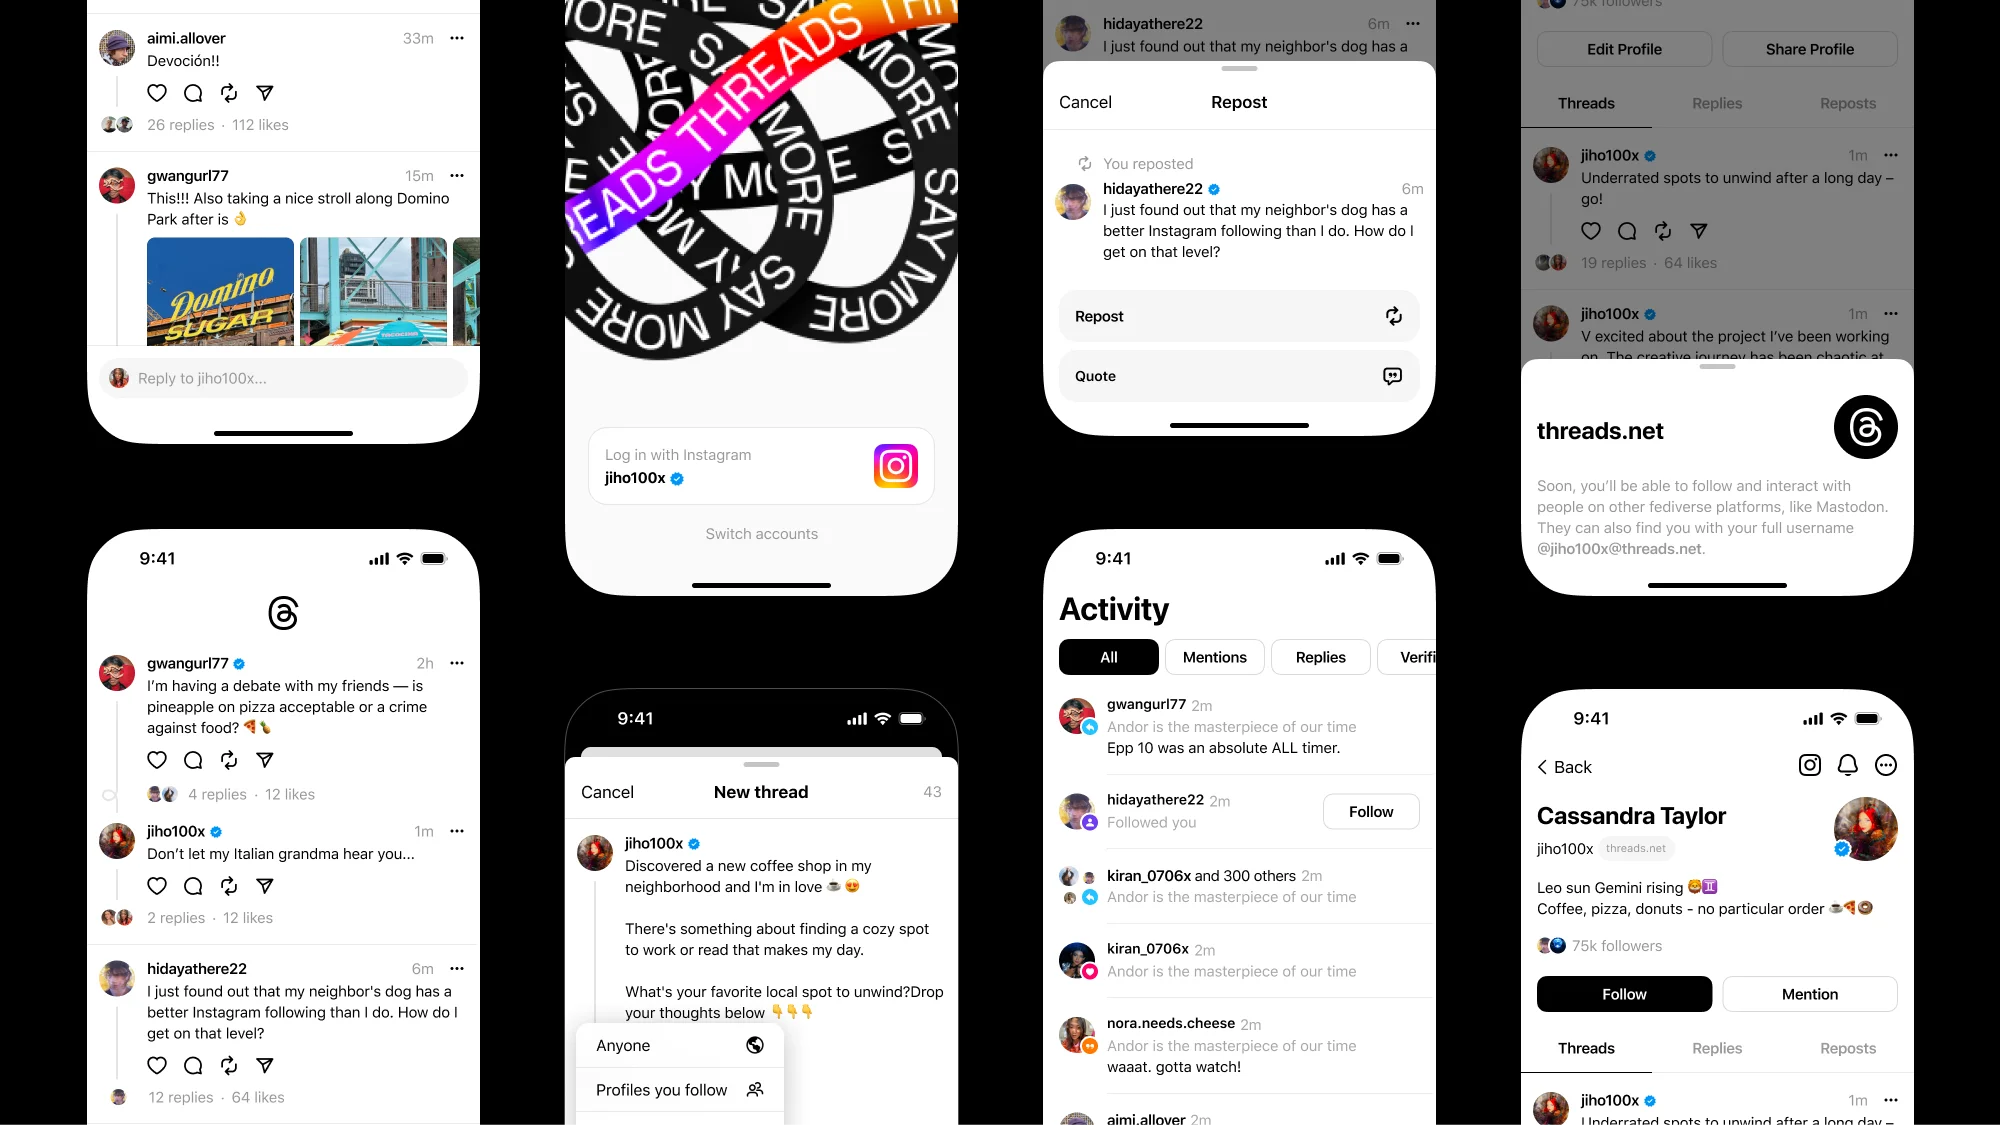Select the Mentions tab in Activity screen
The width and height of the screenshot is (2000, 1125).
(1214, 657)
